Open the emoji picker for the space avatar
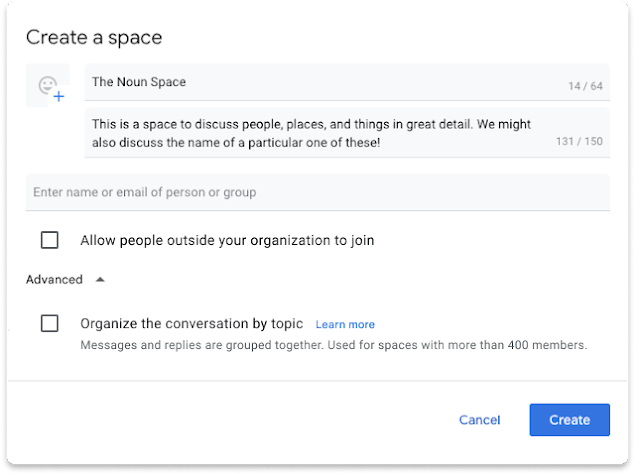 (x=48, y=87)
